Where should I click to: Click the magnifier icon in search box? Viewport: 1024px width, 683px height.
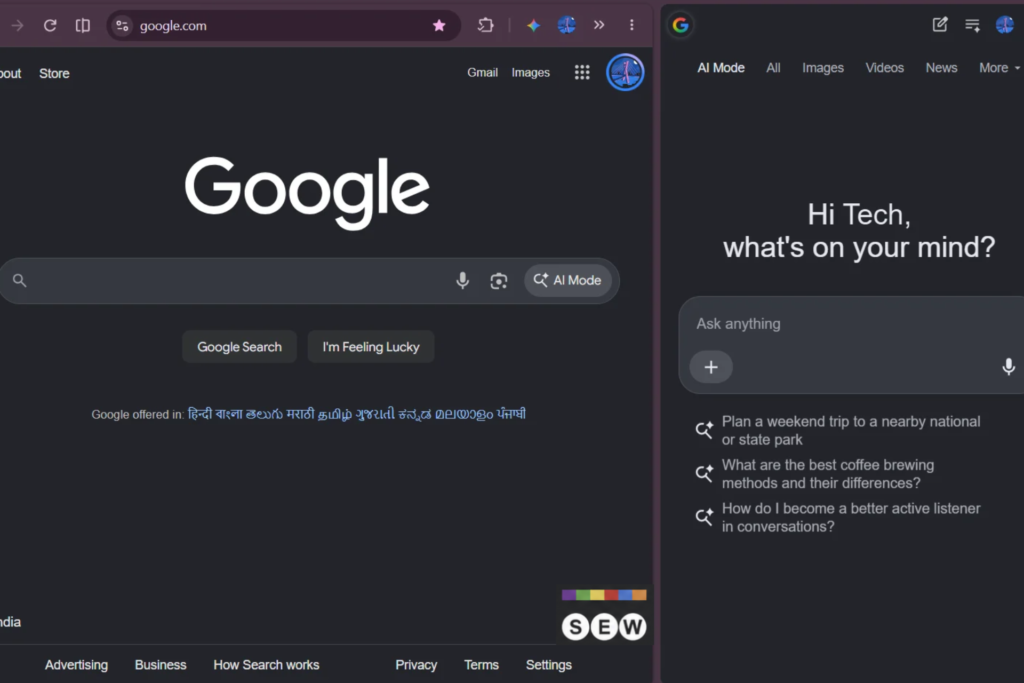point(20,280)
